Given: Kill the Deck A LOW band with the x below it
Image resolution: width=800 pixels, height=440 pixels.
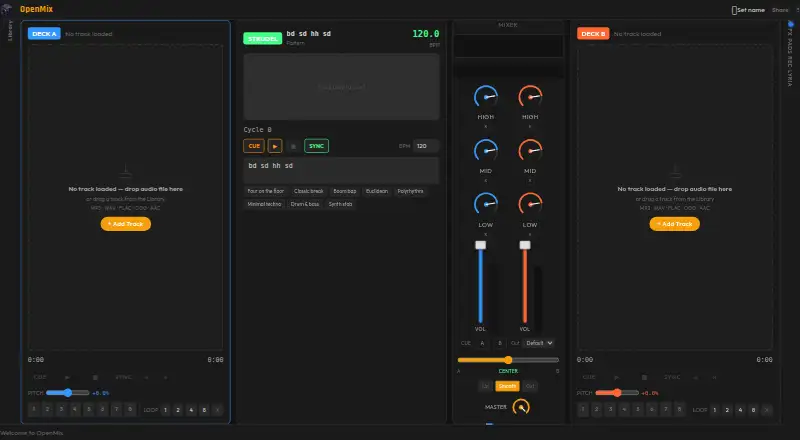Looking at the screenshot, I should point(486,234).
